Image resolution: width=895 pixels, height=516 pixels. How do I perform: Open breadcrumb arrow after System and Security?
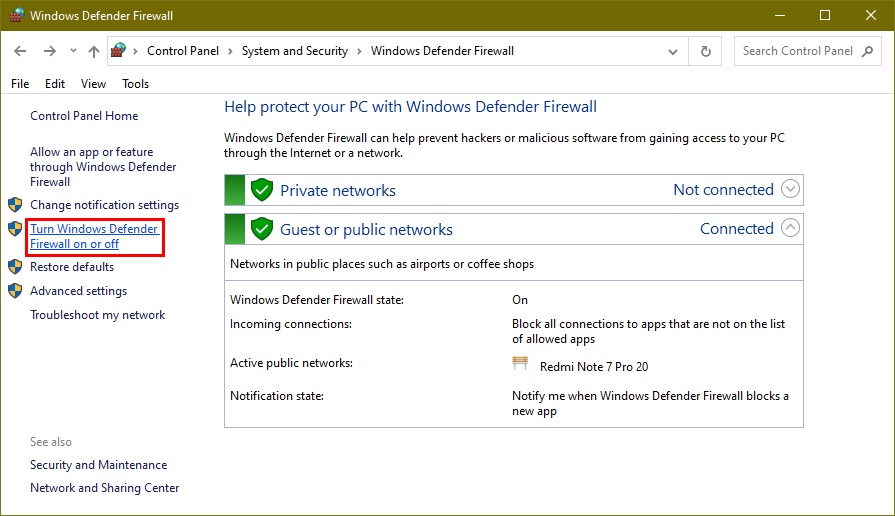point(359,51)
